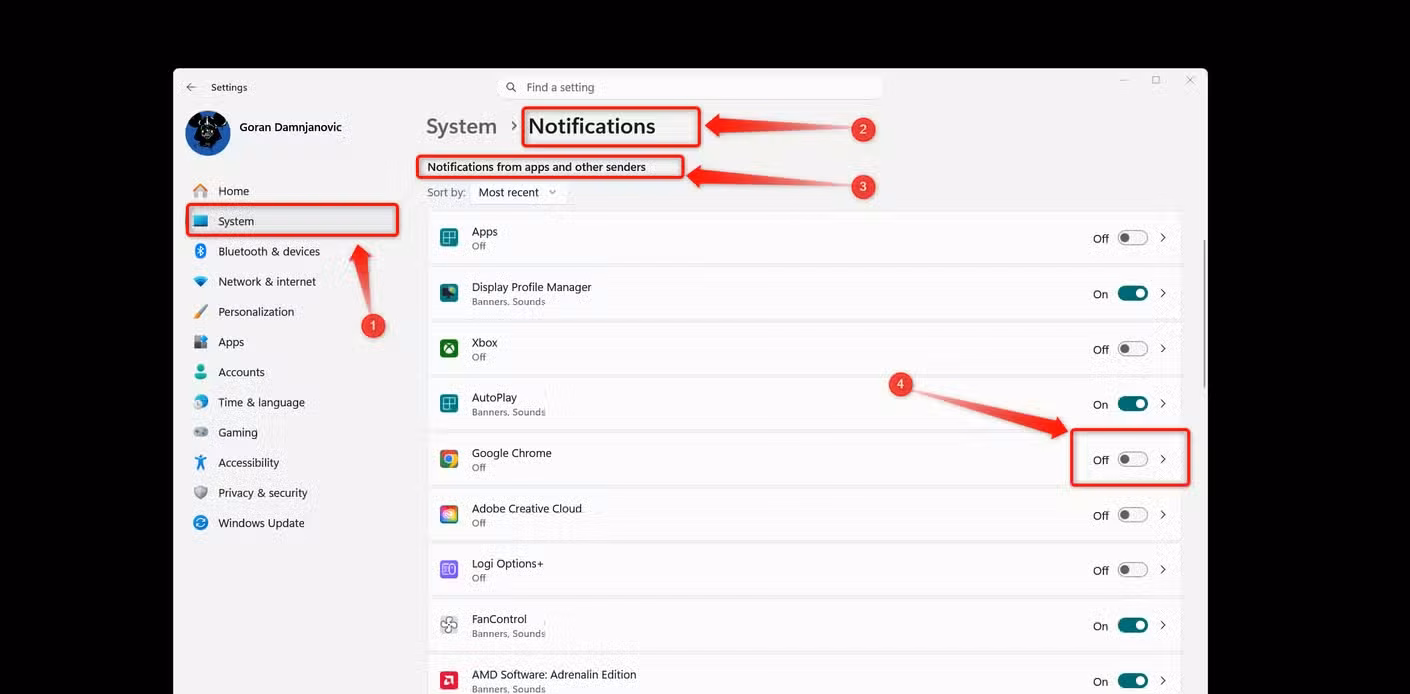This screenshot has height=694, width=1410.
Task: Enable Google Chrome notifications toggle
Action: (1133, 459)
